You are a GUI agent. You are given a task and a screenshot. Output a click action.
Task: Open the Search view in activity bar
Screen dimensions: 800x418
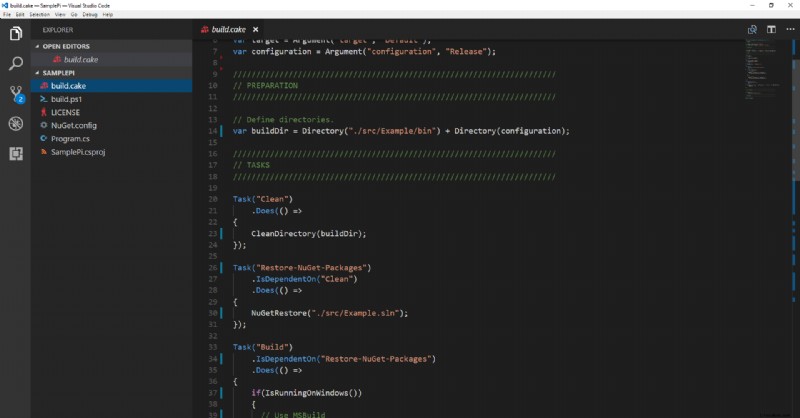15,63
